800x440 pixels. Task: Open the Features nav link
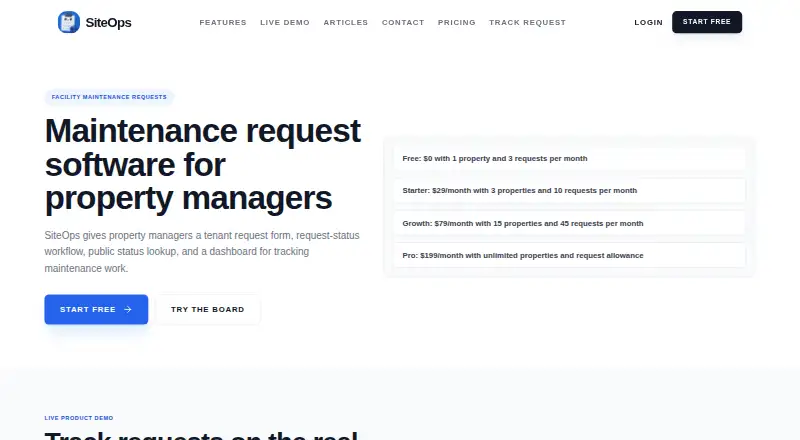click(x=223, y=22)
